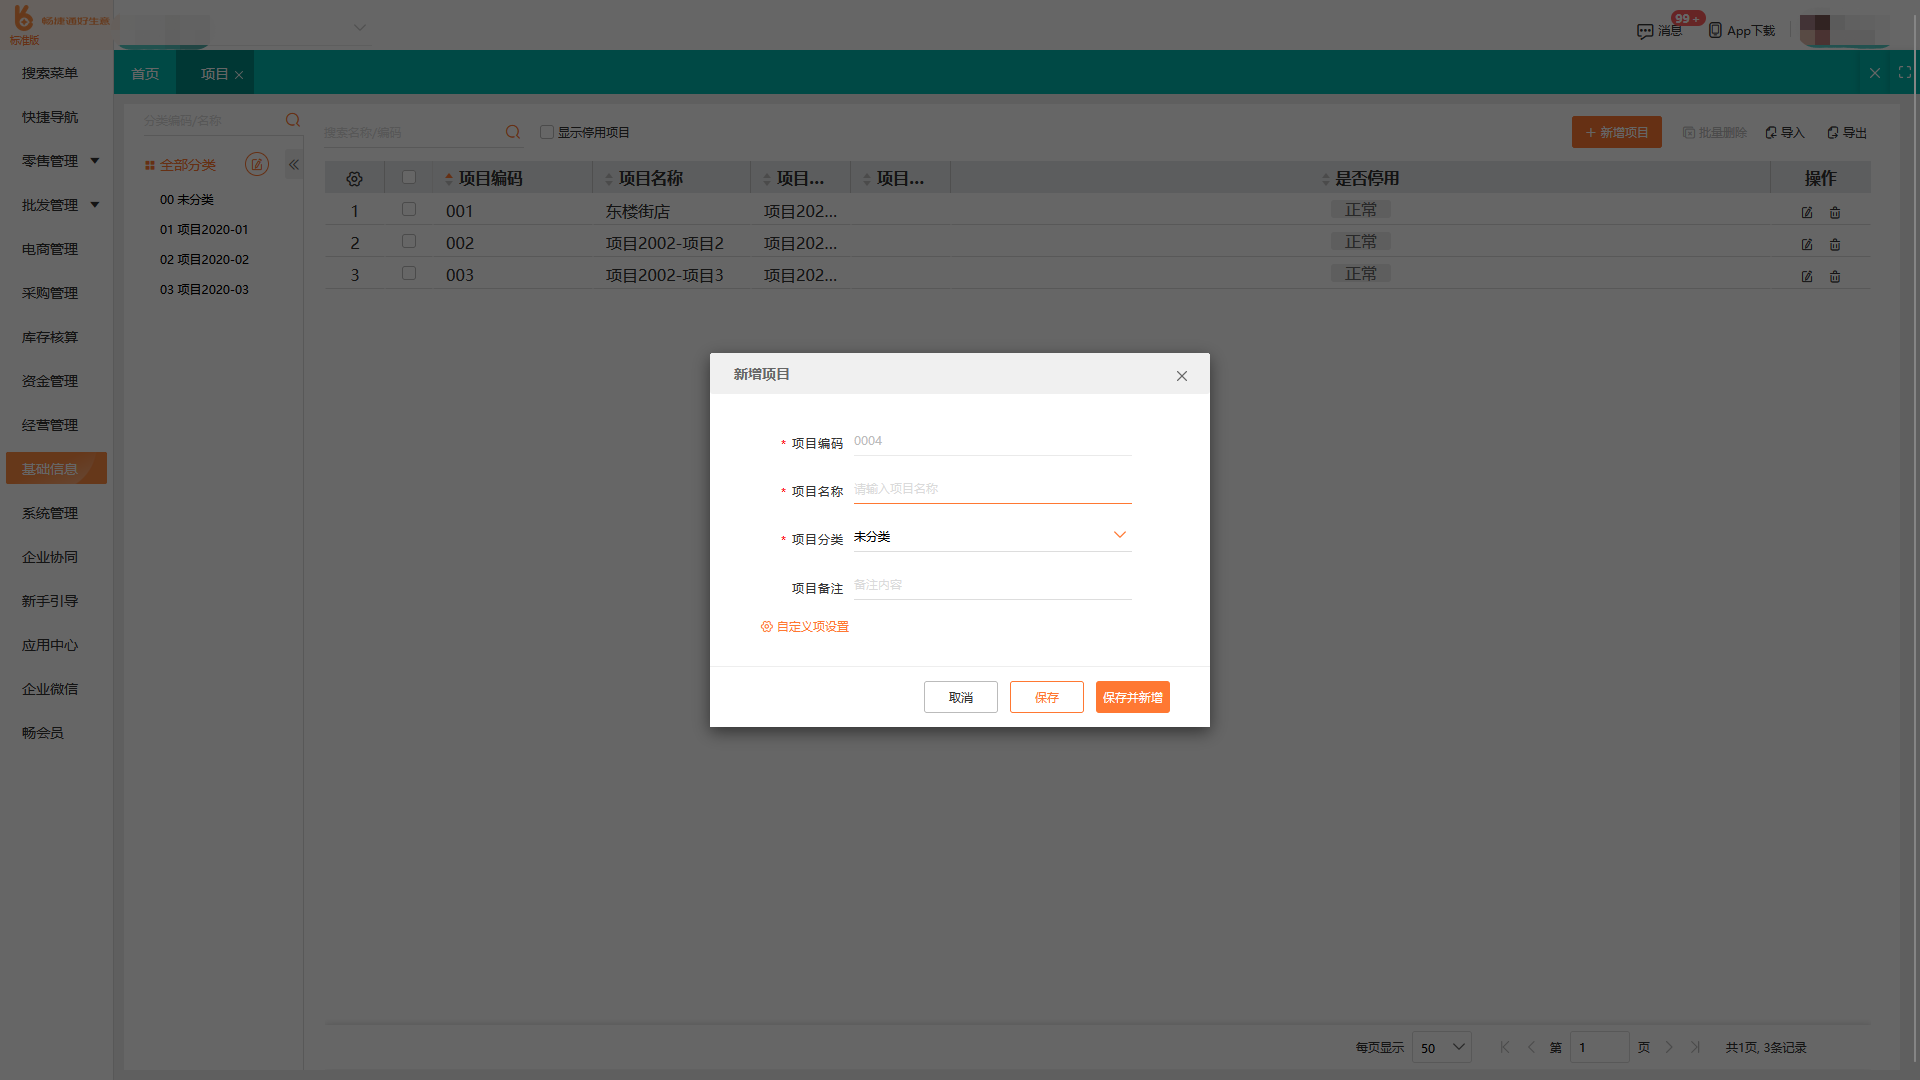This screenshot has height=1080, width=1920.
Task: Click the 保存并新增 button
Action: [1133, 696]
